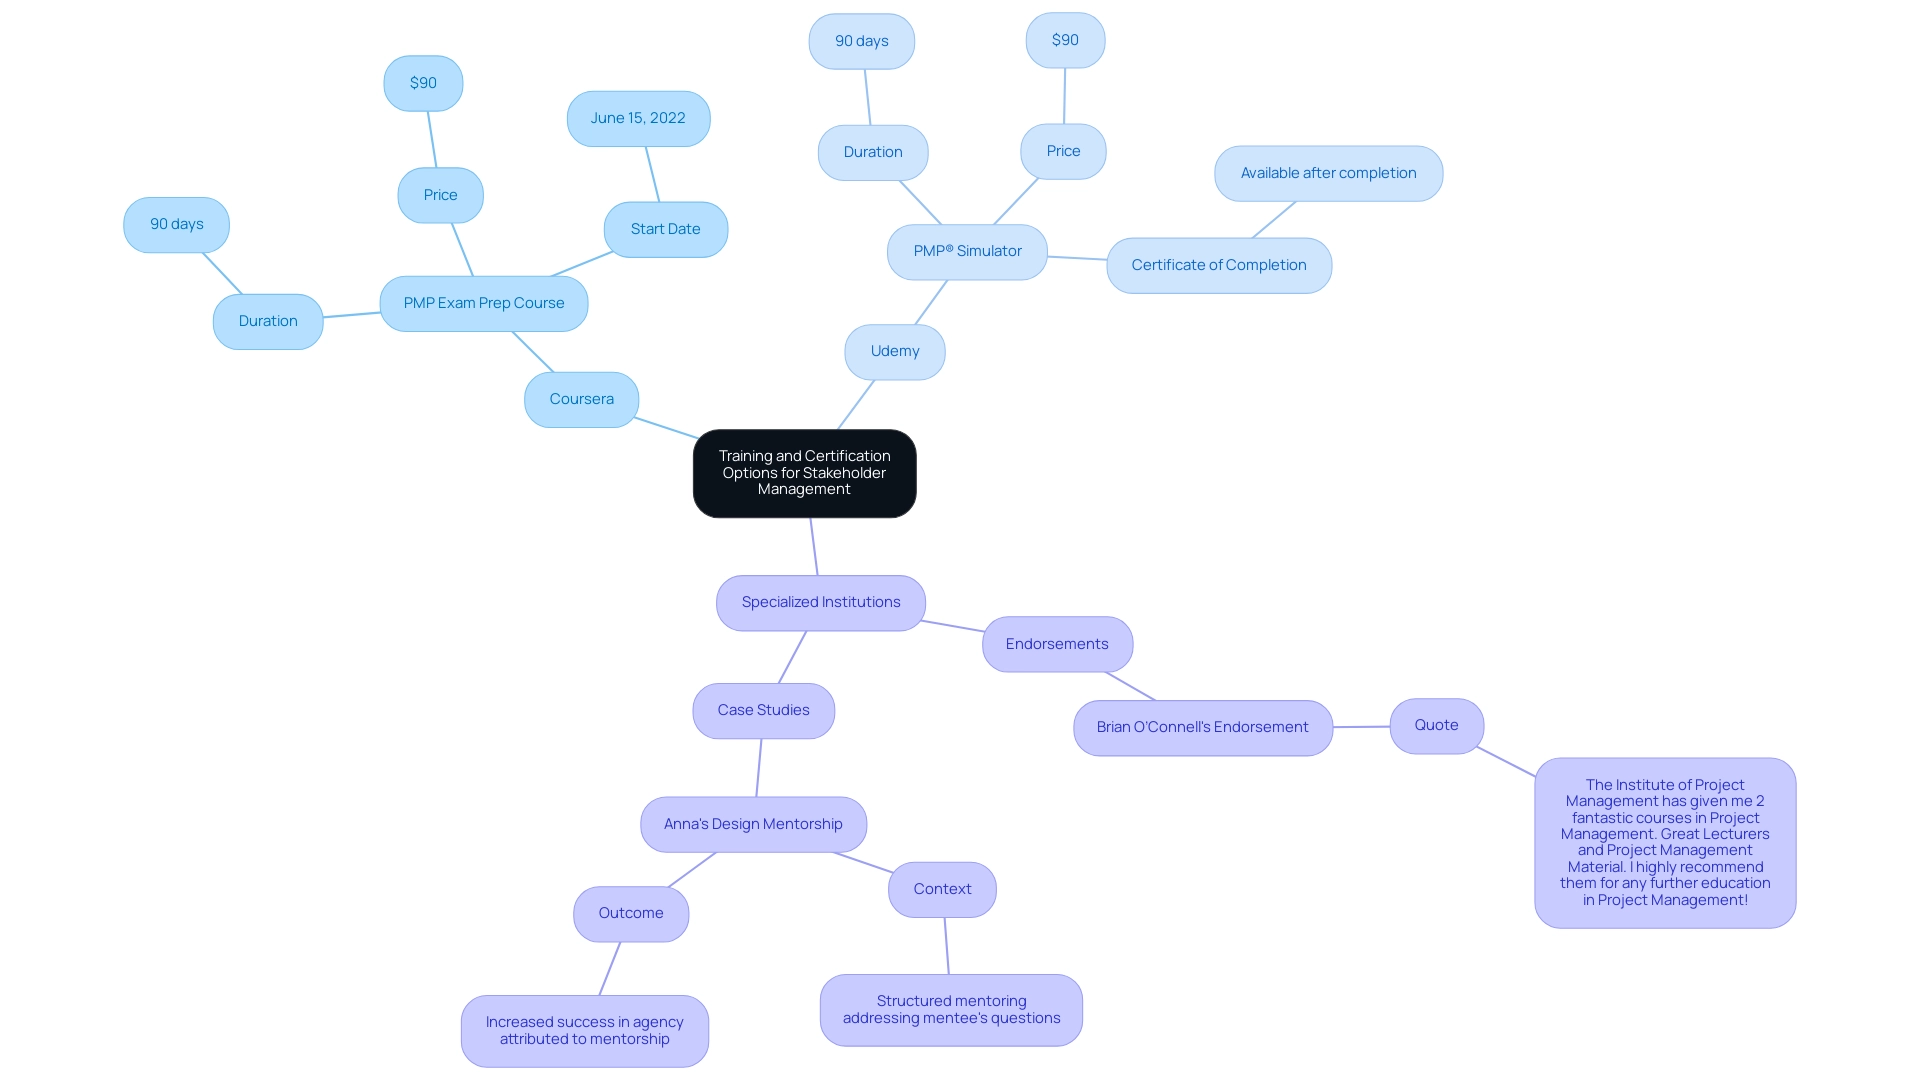Image resolution: width=1920 pixels, height=1083 pixels.
Task: Select the Endorsements node
Action: [x=1056, y=644]
